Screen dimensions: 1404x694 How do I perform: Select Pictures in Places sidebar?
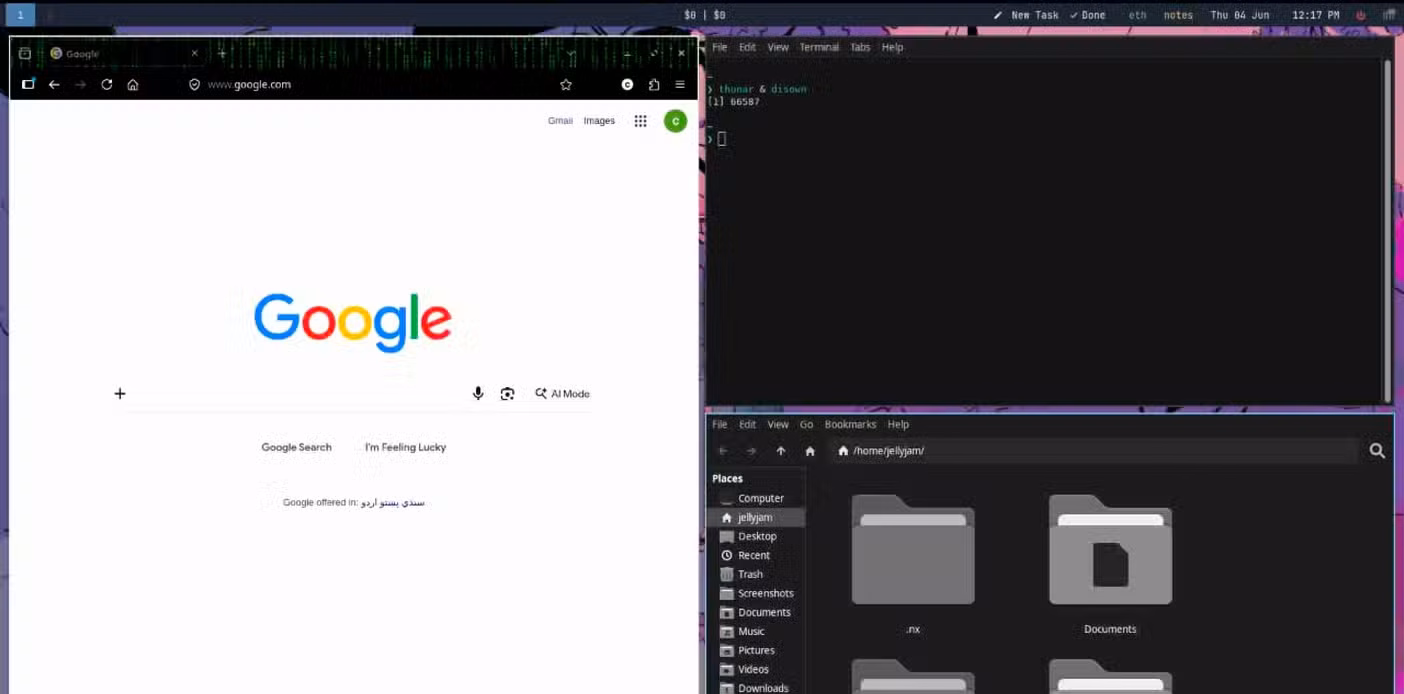tap(757, 651)
